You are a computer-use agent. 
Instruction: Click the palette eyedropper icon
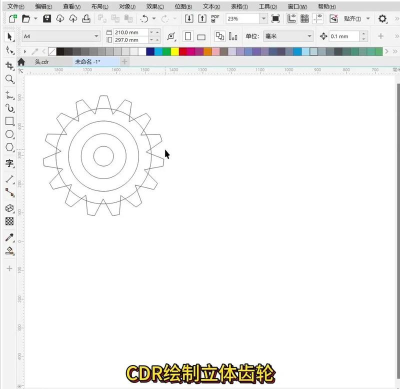click(x=35, y=51)
